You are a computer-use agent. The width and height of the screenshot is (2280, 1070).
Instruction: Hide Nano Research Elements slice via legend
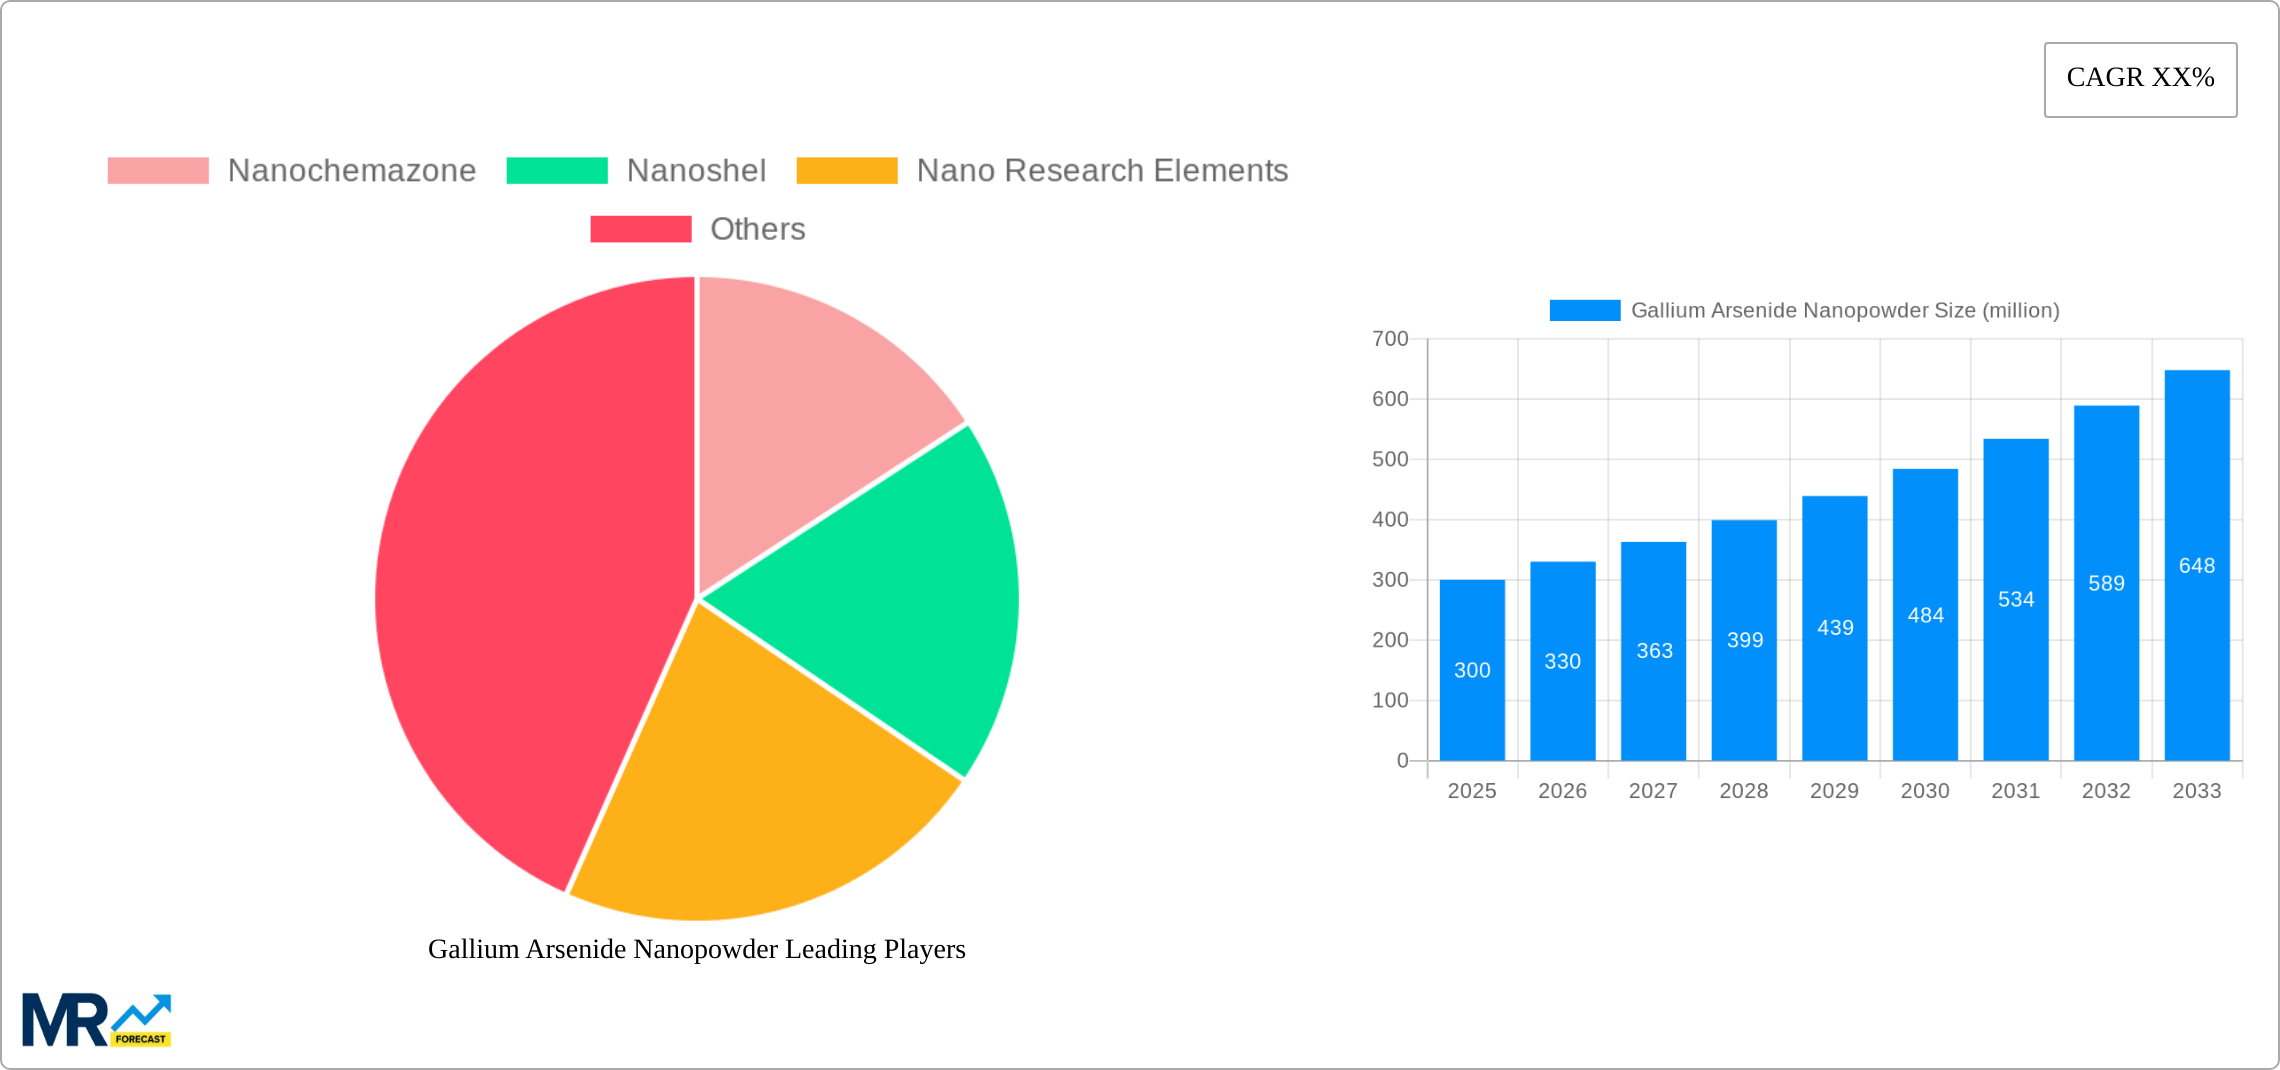point(1102,170)
